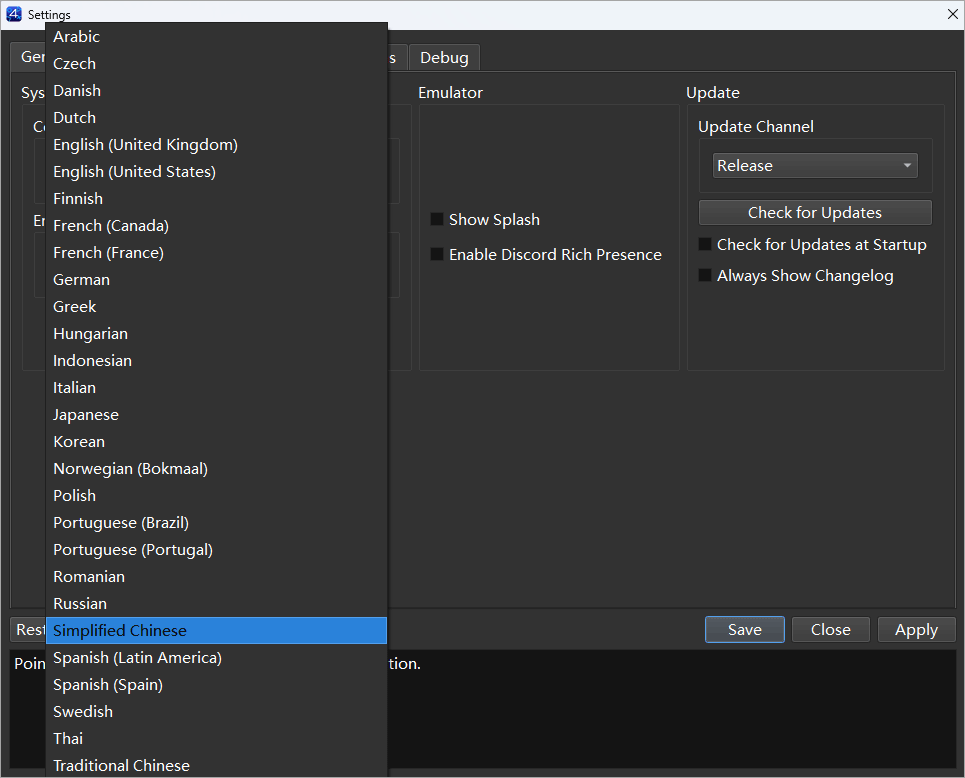
Task: Click the RPCS3 app icon in title bar
Action: 14,14
